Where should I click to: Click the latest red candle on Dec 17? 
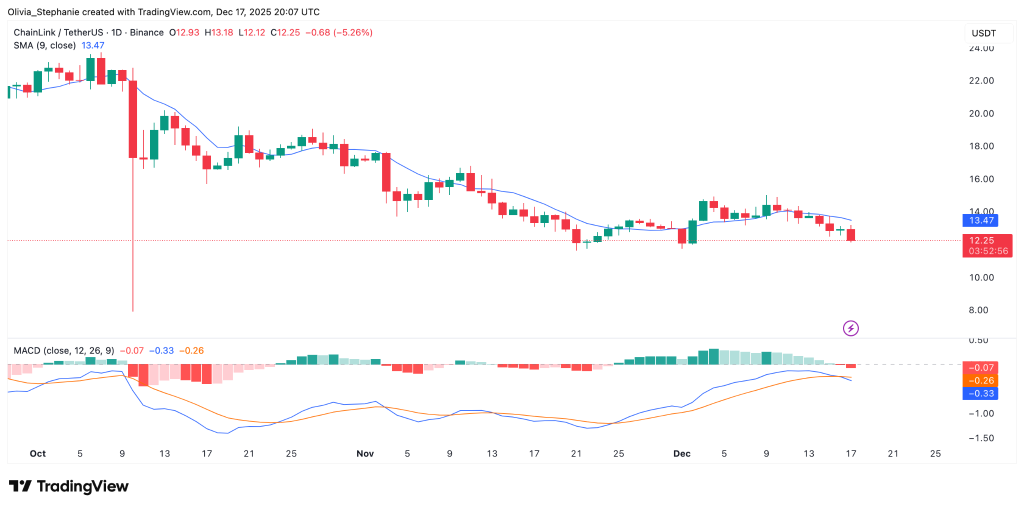click(851, 234)
